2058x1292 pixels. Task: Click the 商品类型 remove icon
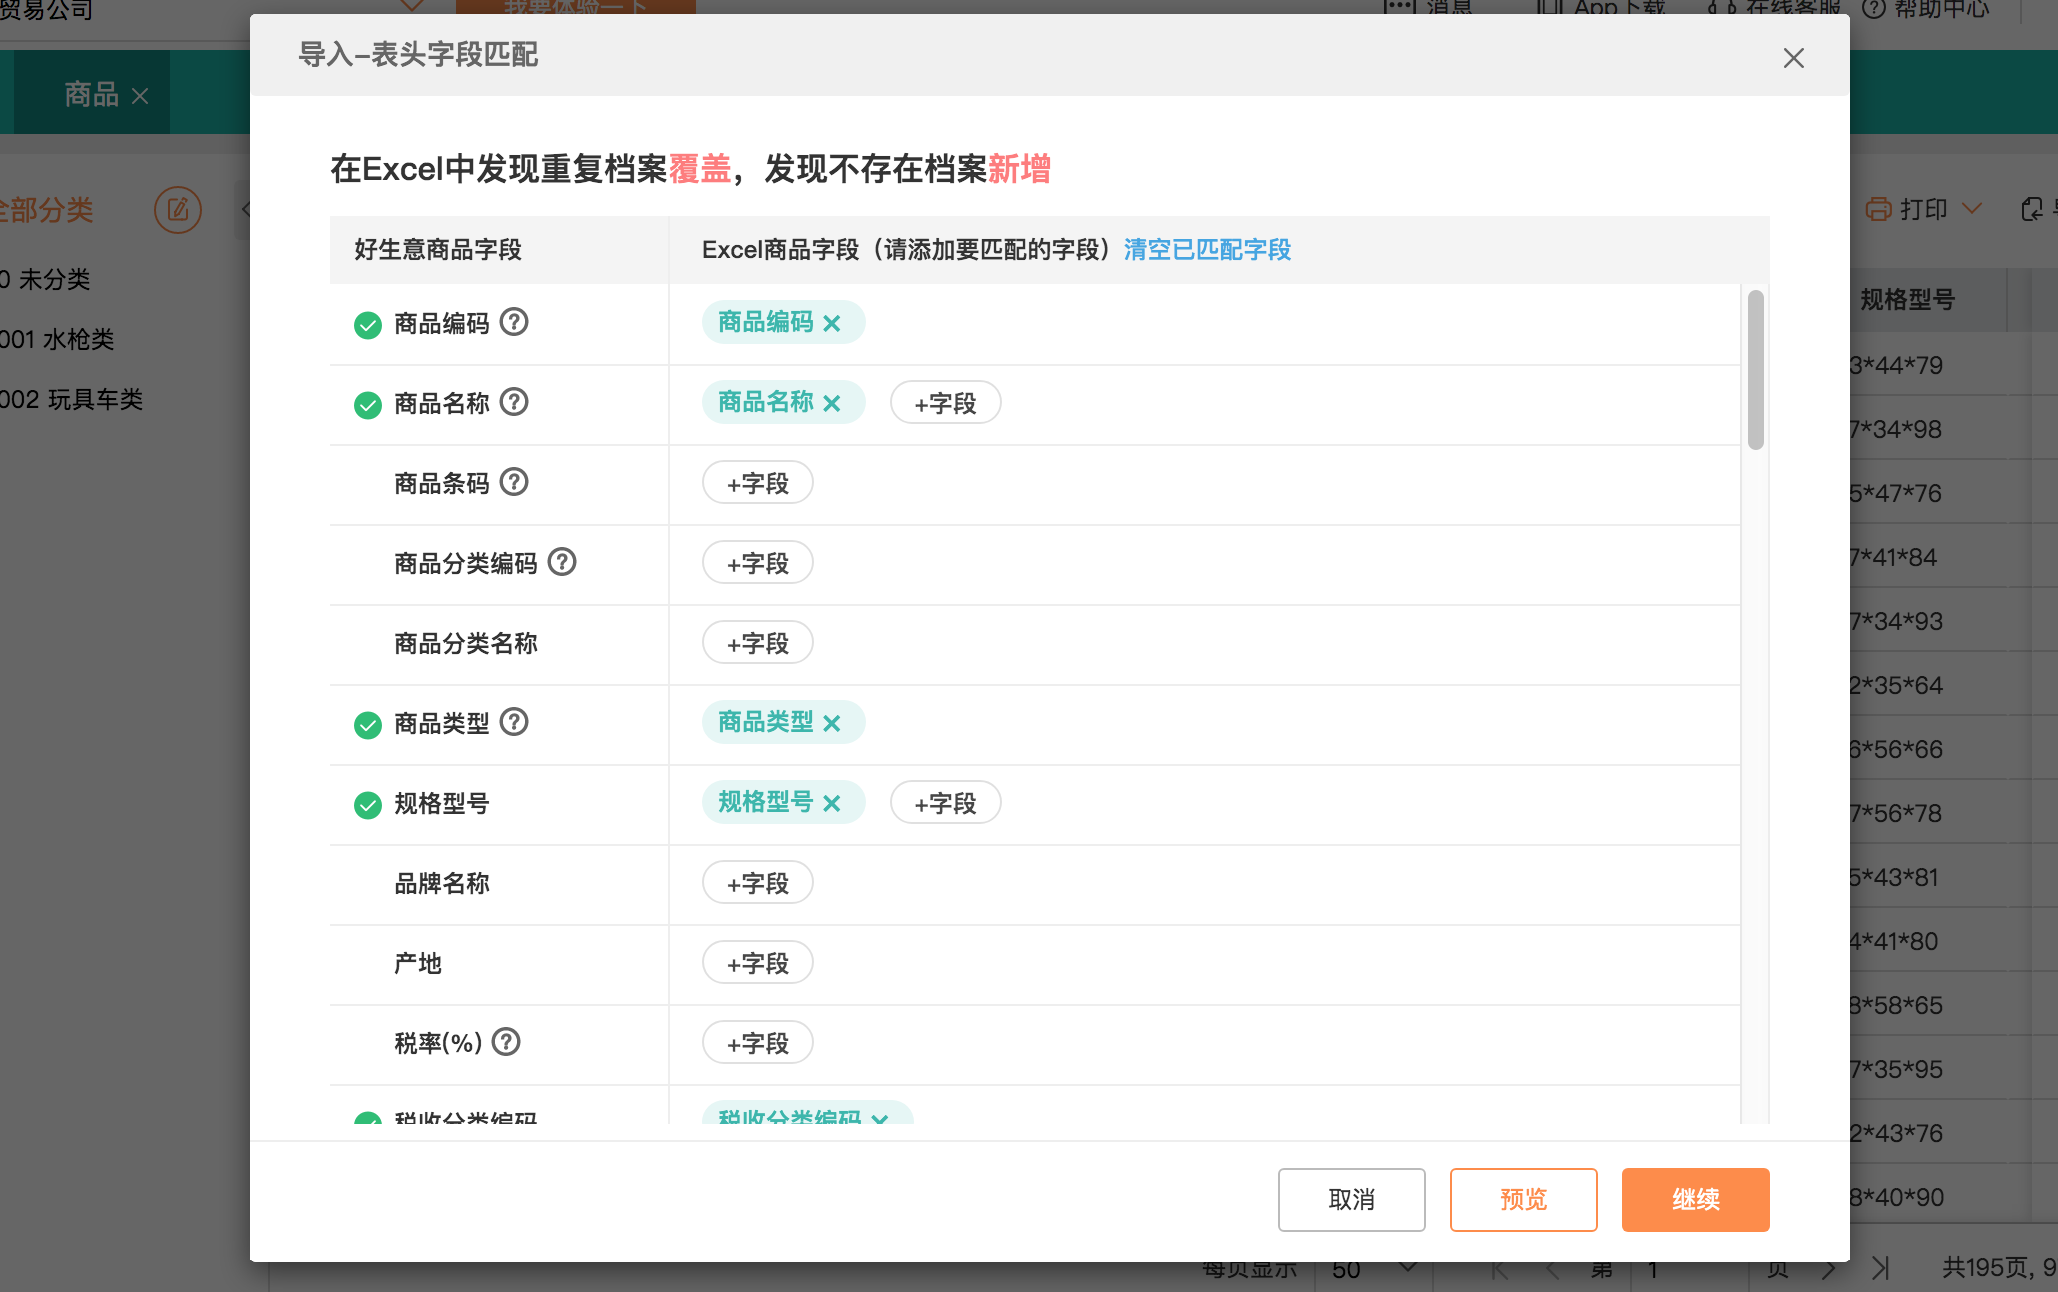click(832, 723)
